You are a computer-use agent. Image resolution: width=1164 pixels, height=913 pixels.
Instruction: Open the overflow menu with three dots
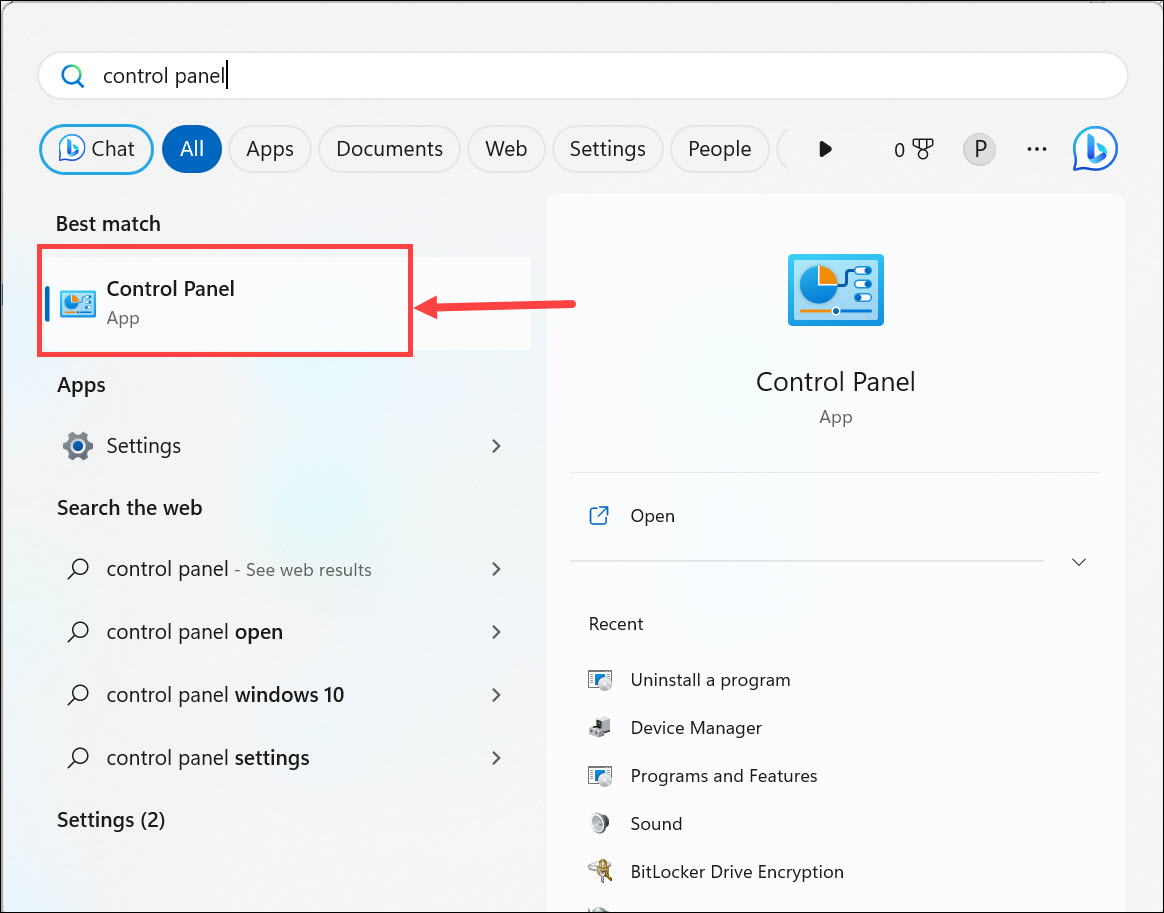click(1036, 148)
